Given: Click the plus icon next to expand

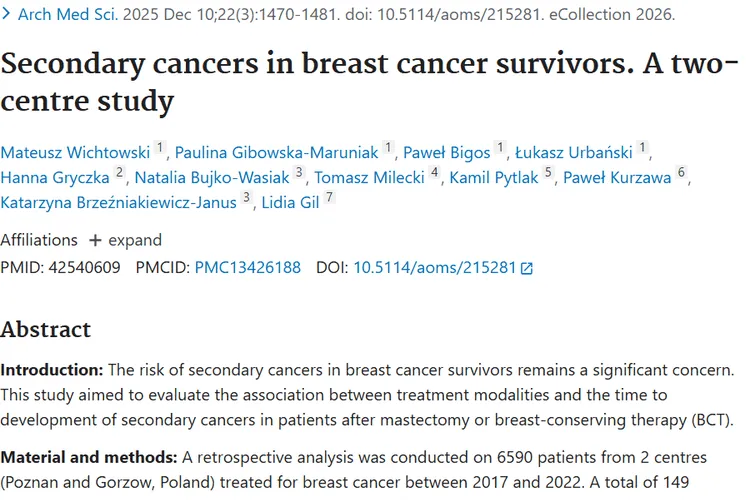Looking at the screenshot, I should pos(95,240).
